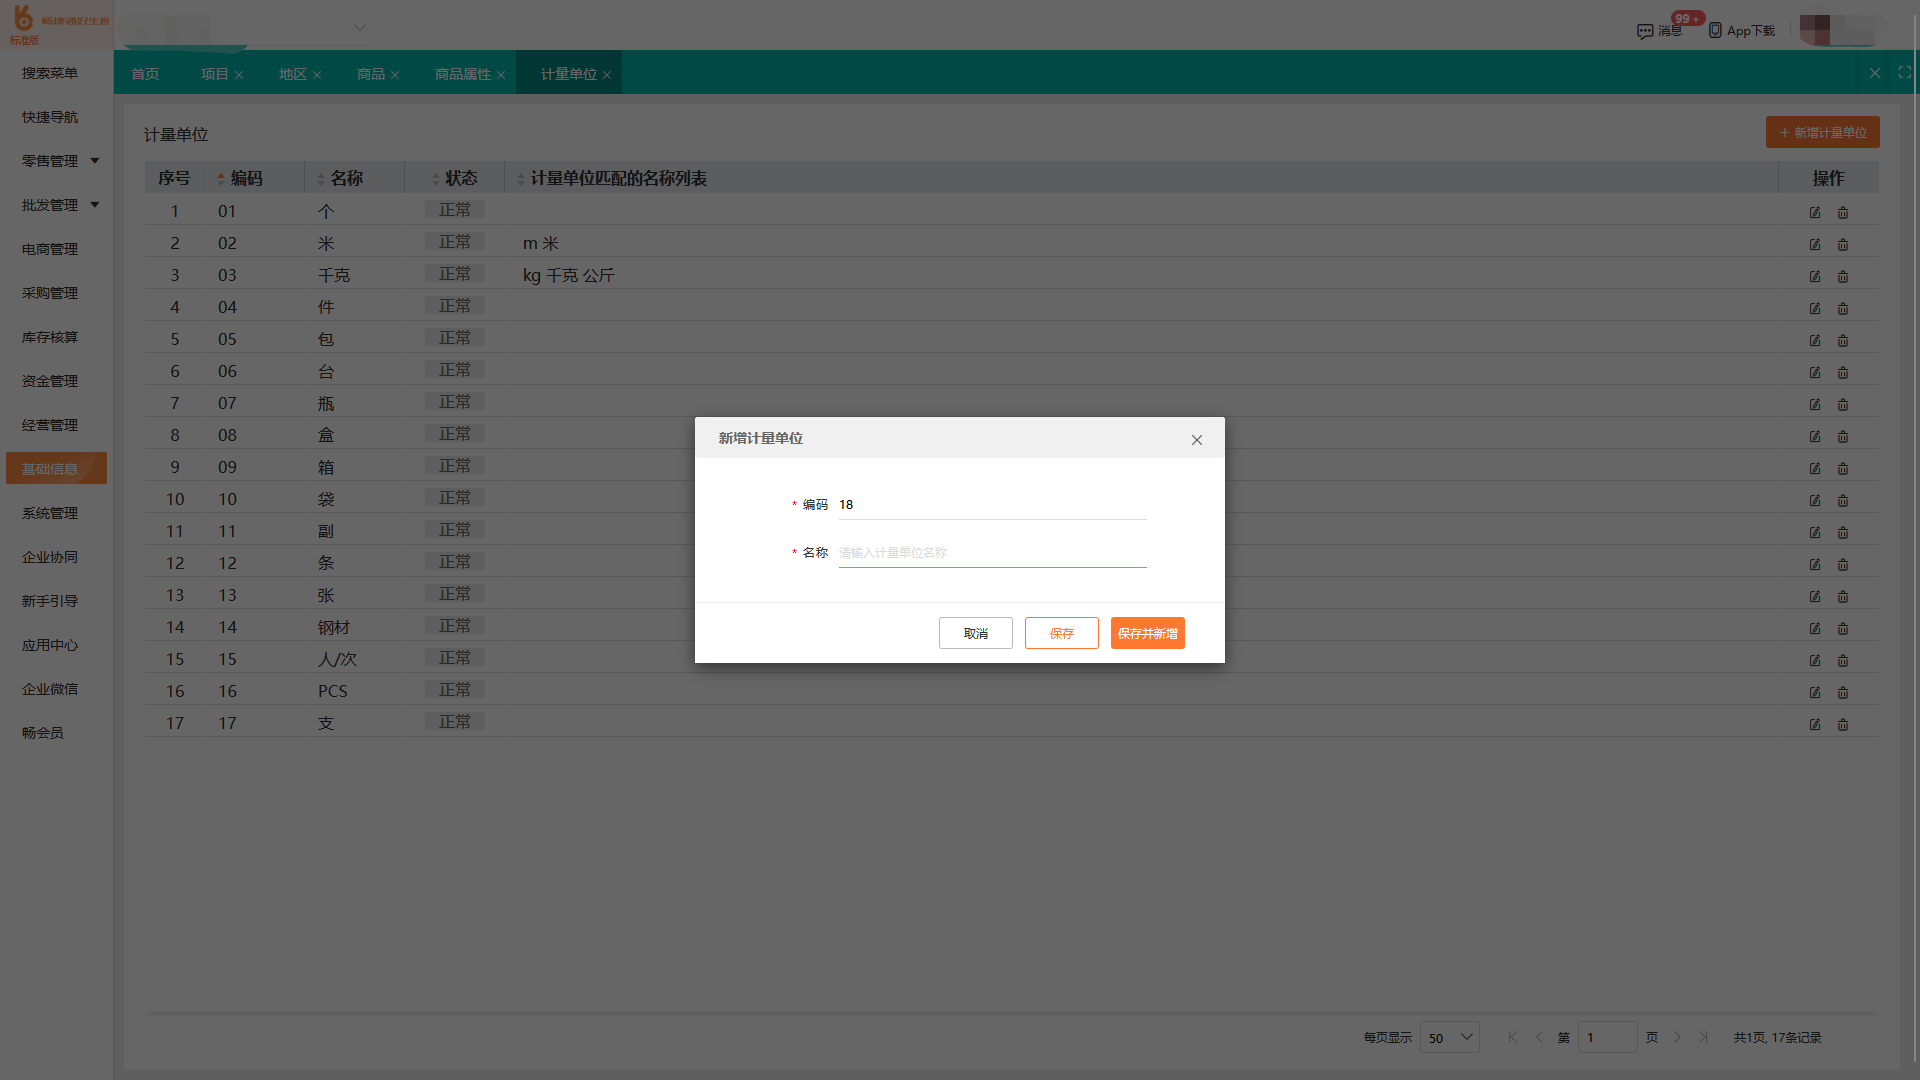Click 保存并新增 button

[x=1146, y=633]
